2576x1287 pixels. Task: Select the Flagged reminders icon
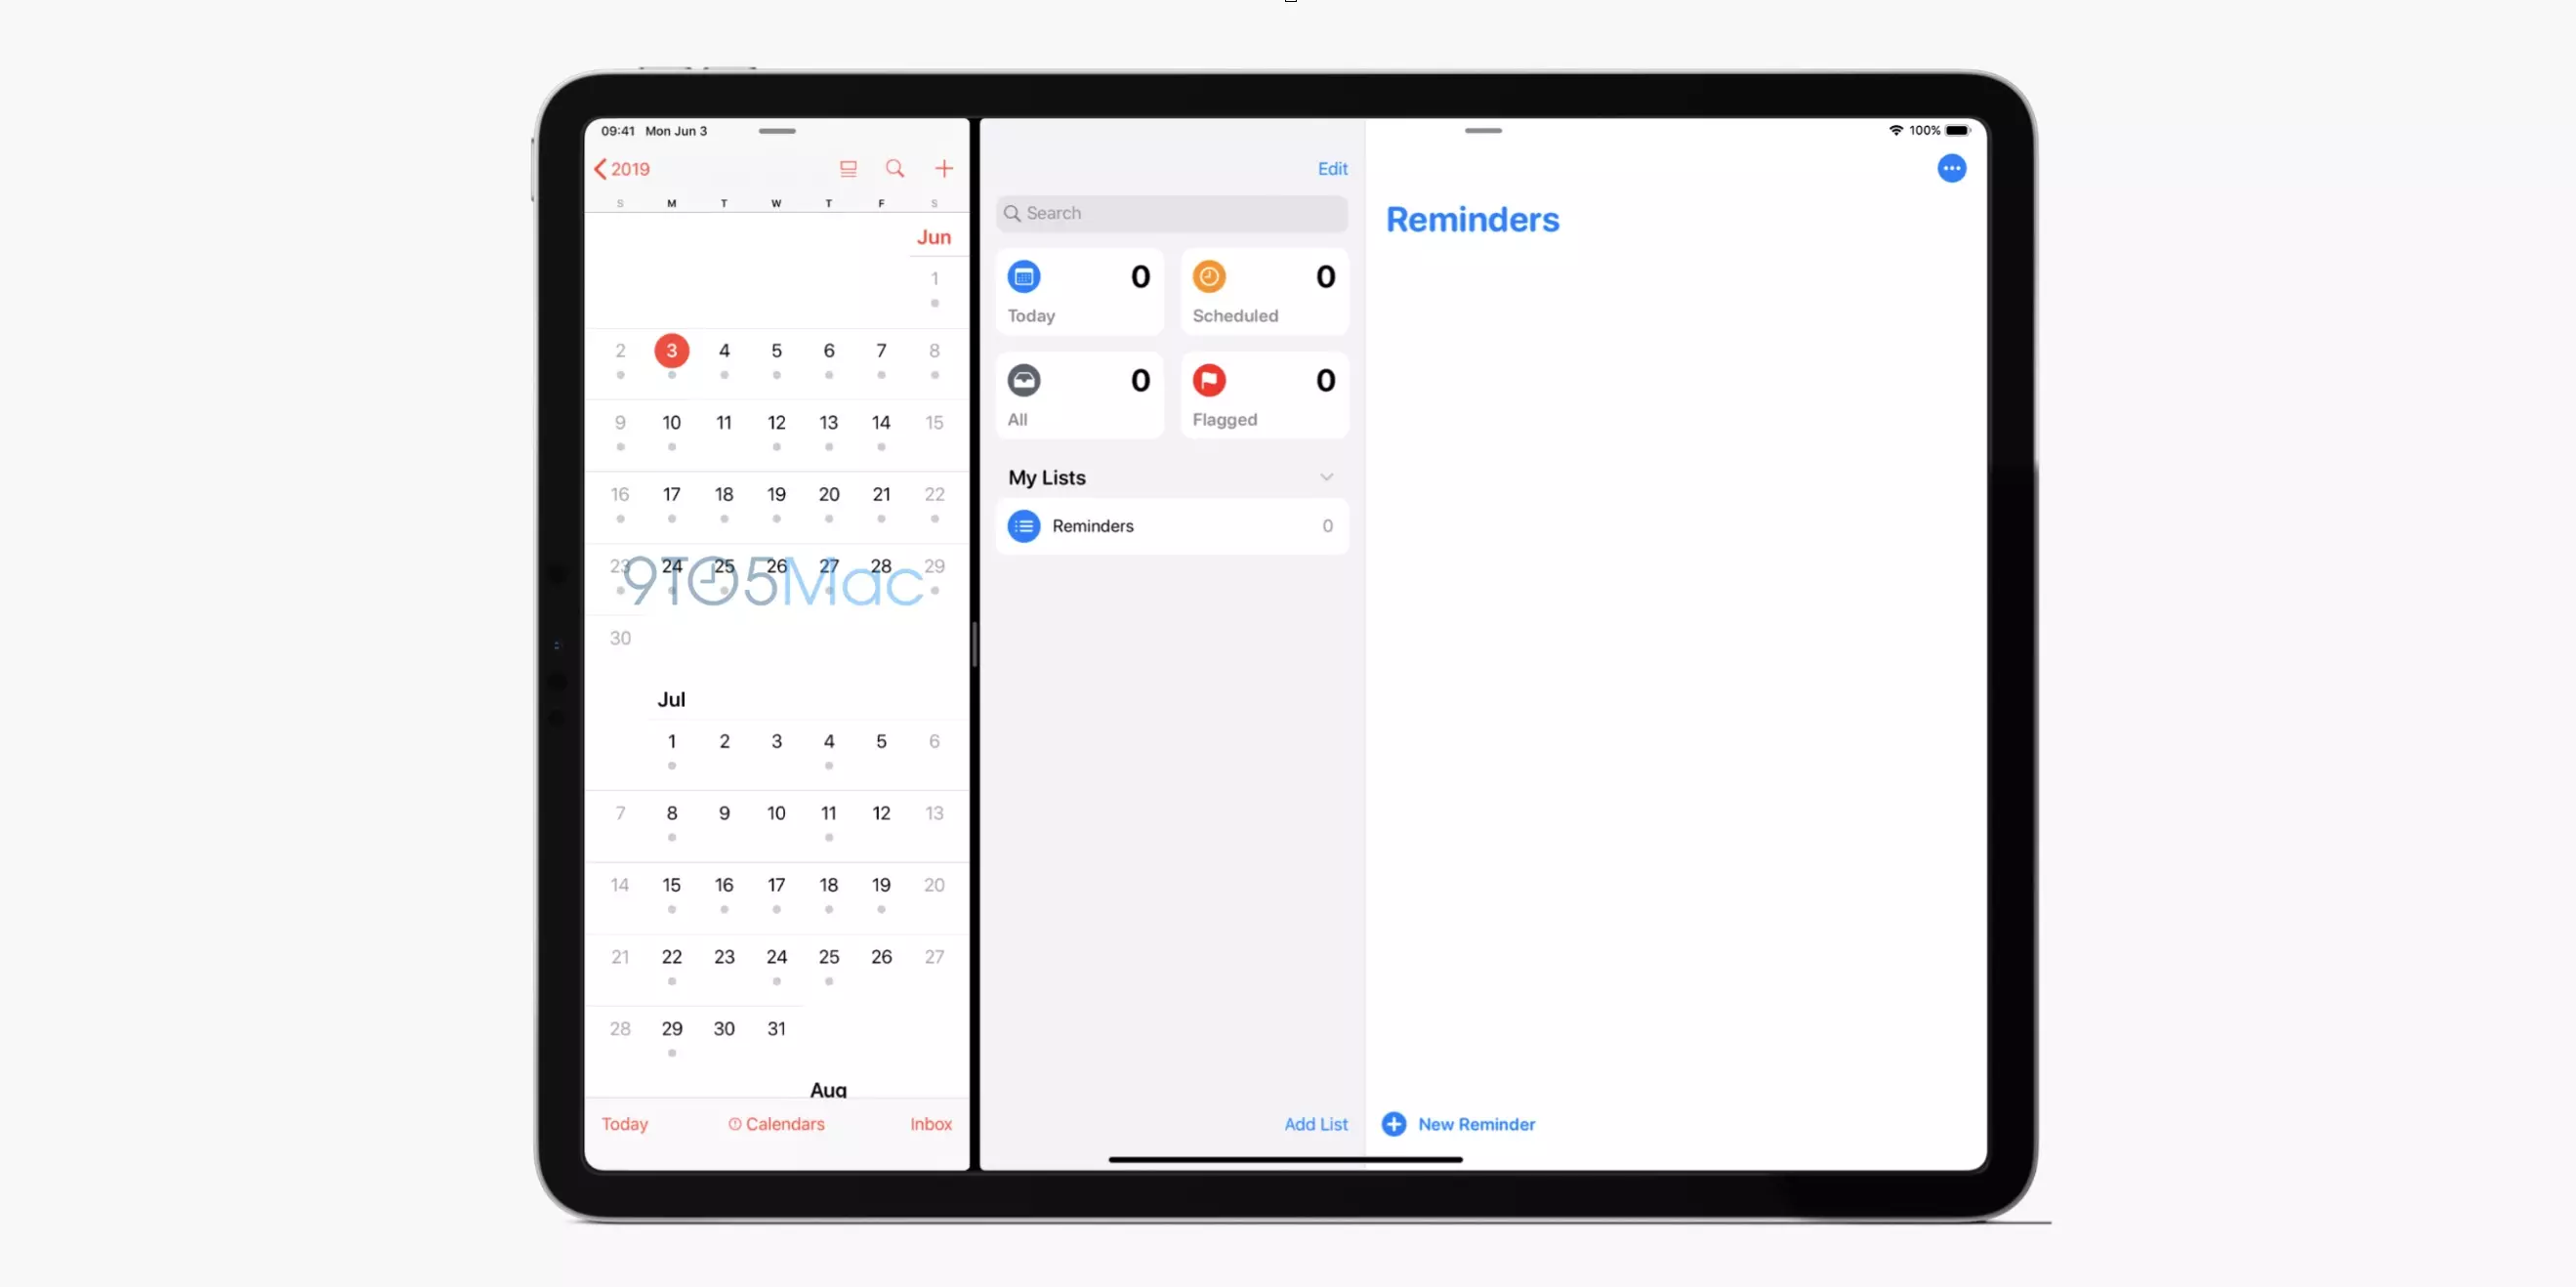1208,380
